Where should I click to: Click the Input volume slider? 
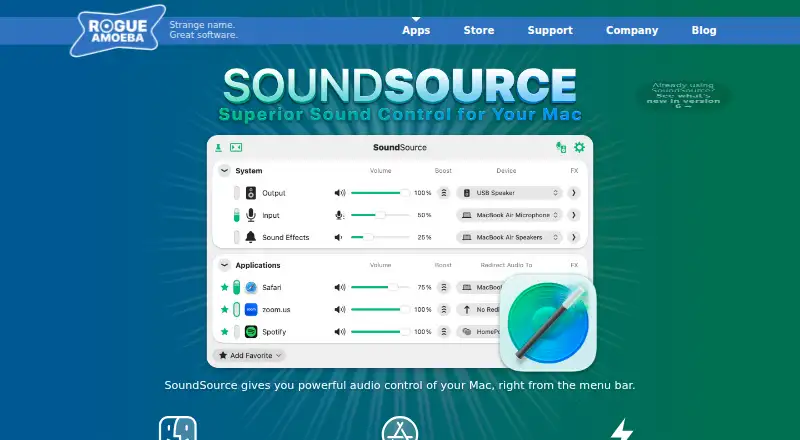380,215
